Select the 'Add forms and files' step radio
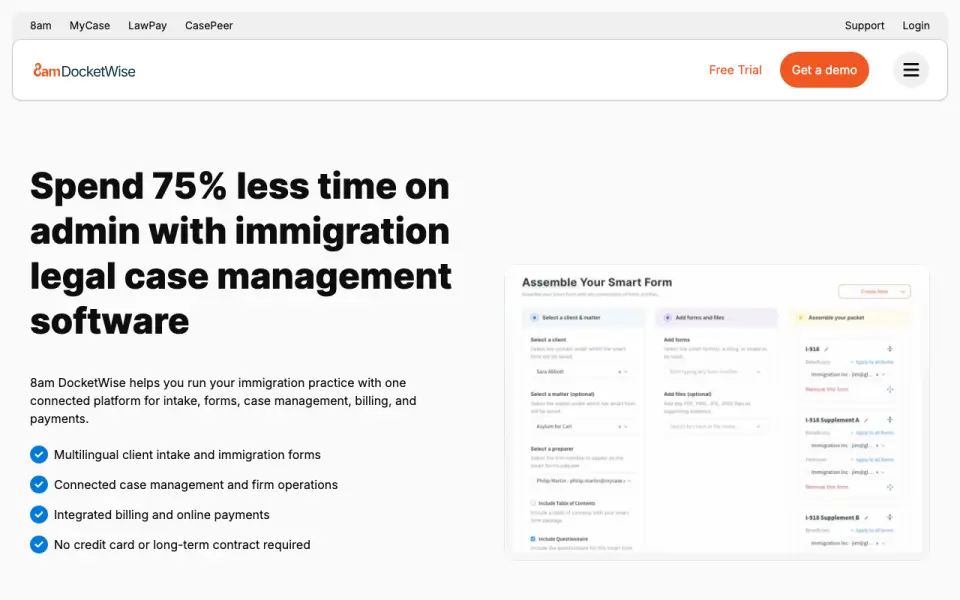Screen dimensions: 960x600 coord(668,318)
